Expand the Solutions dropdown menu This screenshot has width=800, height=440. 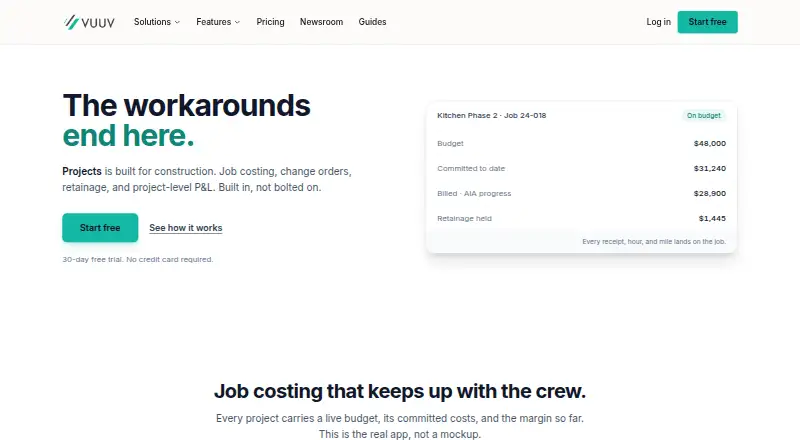pos(157,22)
